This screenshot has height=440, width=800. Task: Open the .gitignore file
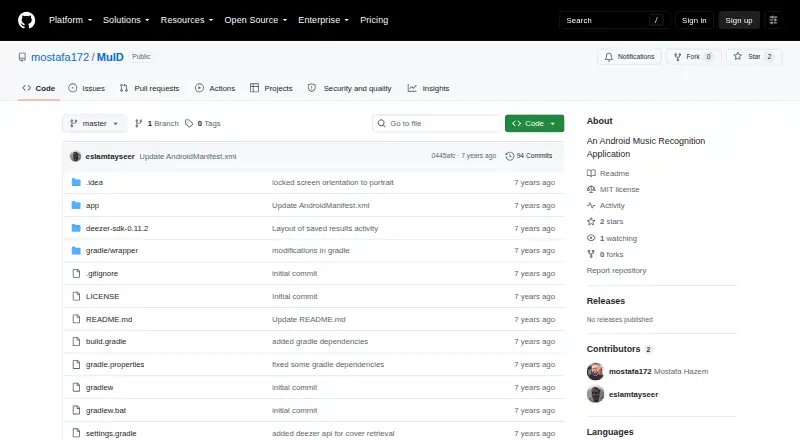point(102,274)
